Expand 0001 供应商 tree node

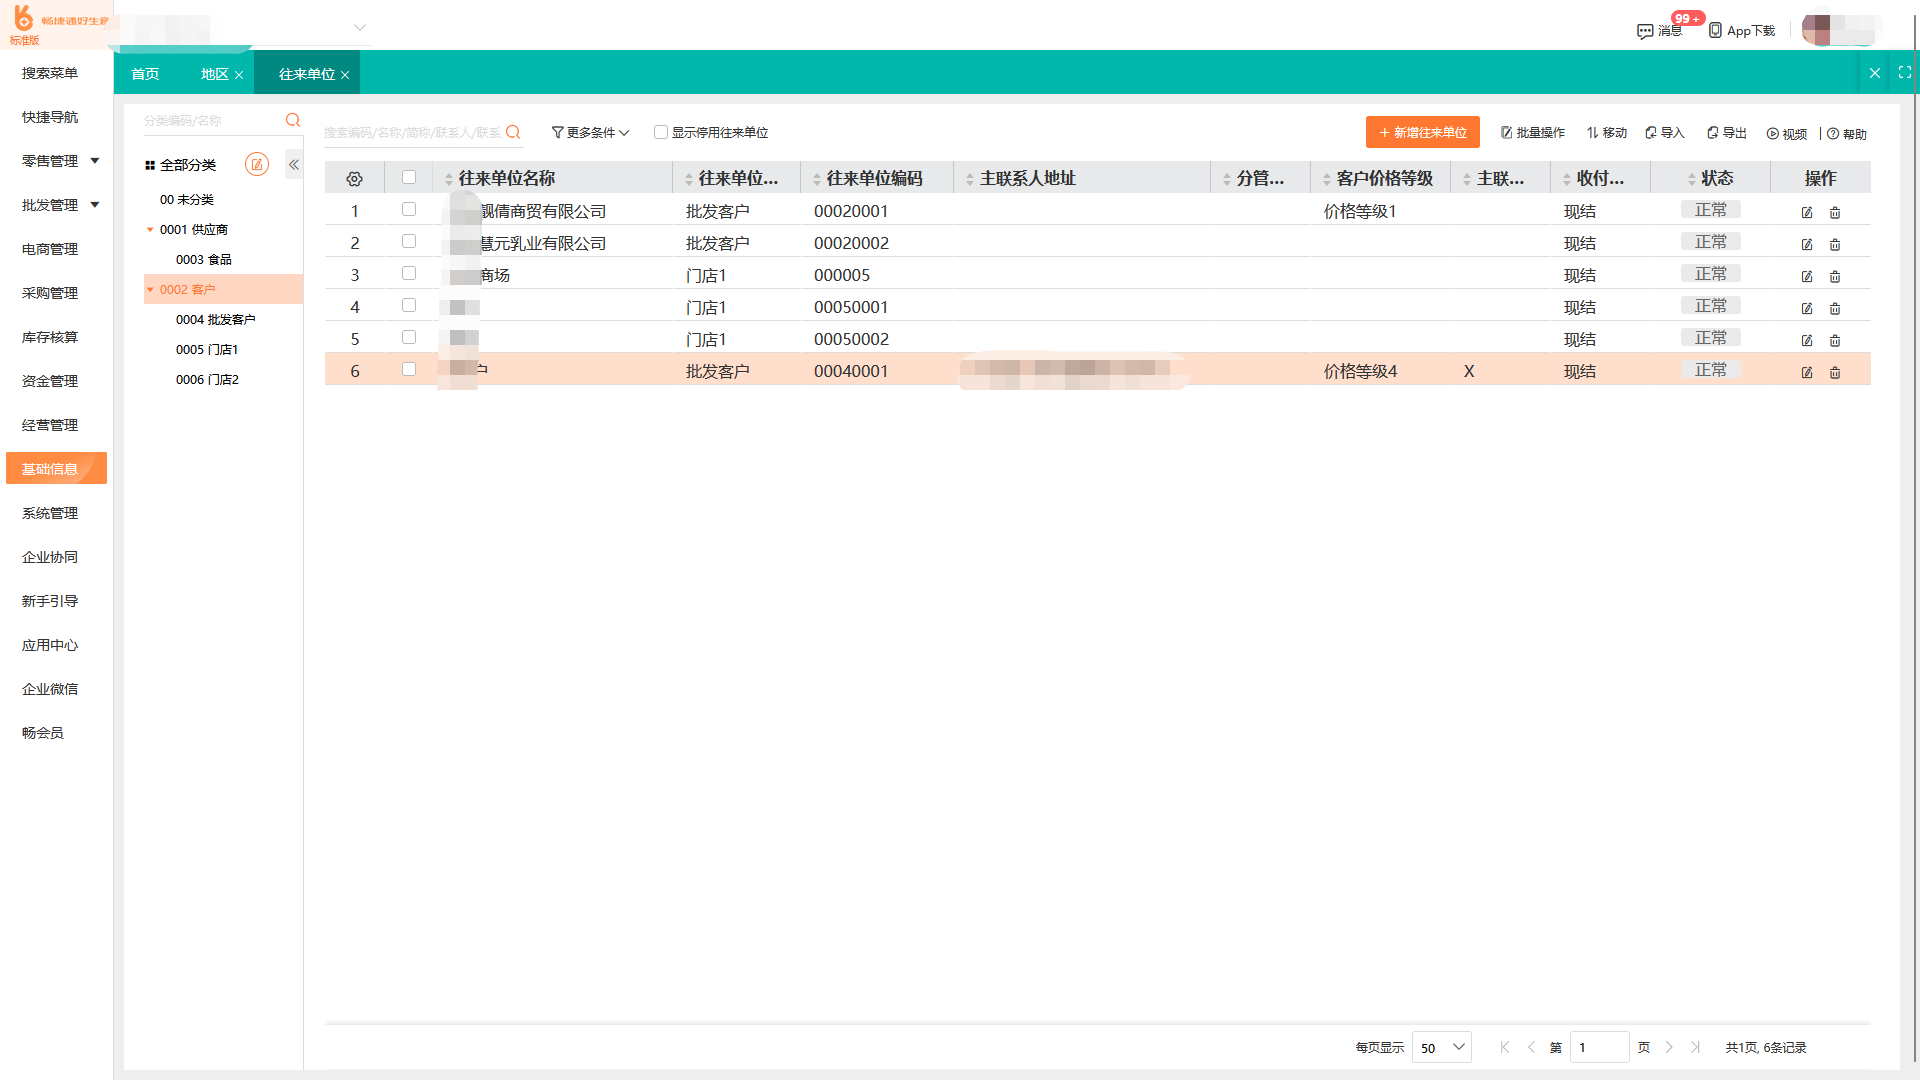(150, 228)
